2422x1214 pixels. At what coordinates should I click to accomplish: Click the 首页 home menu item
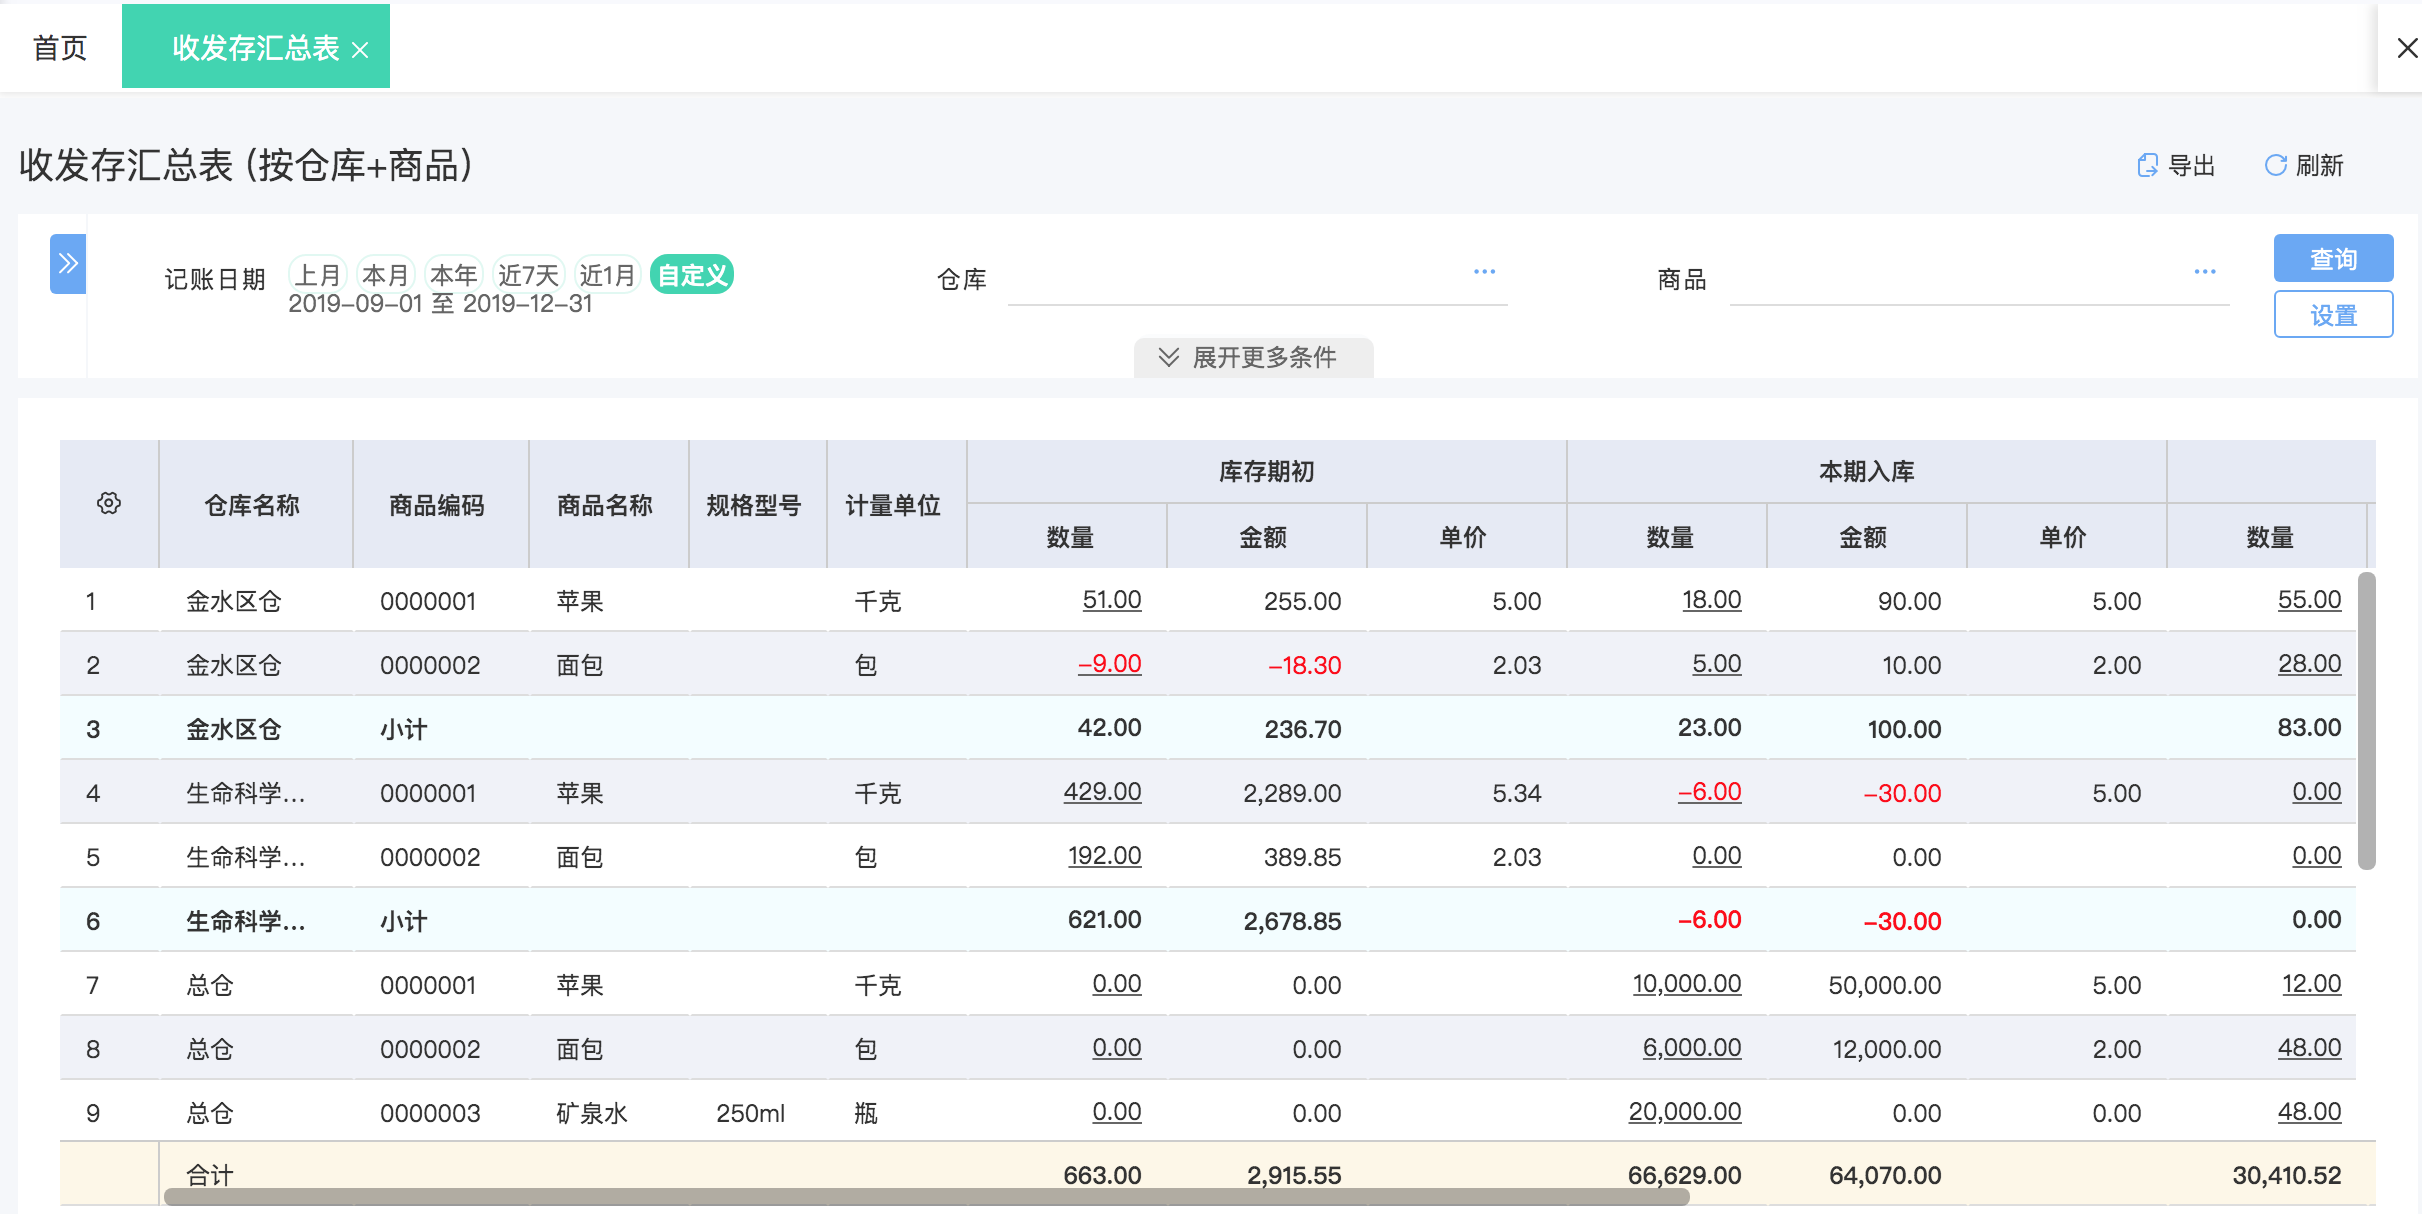60,45
